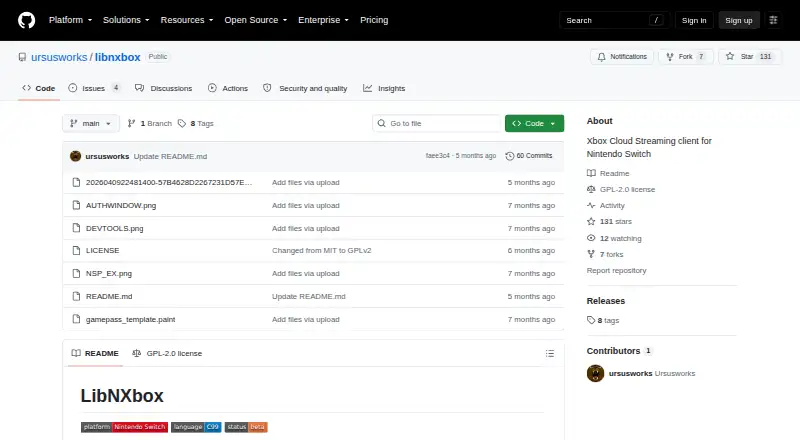View the 131 stars link
Screen dimensions: 800x440
[609, 222]
